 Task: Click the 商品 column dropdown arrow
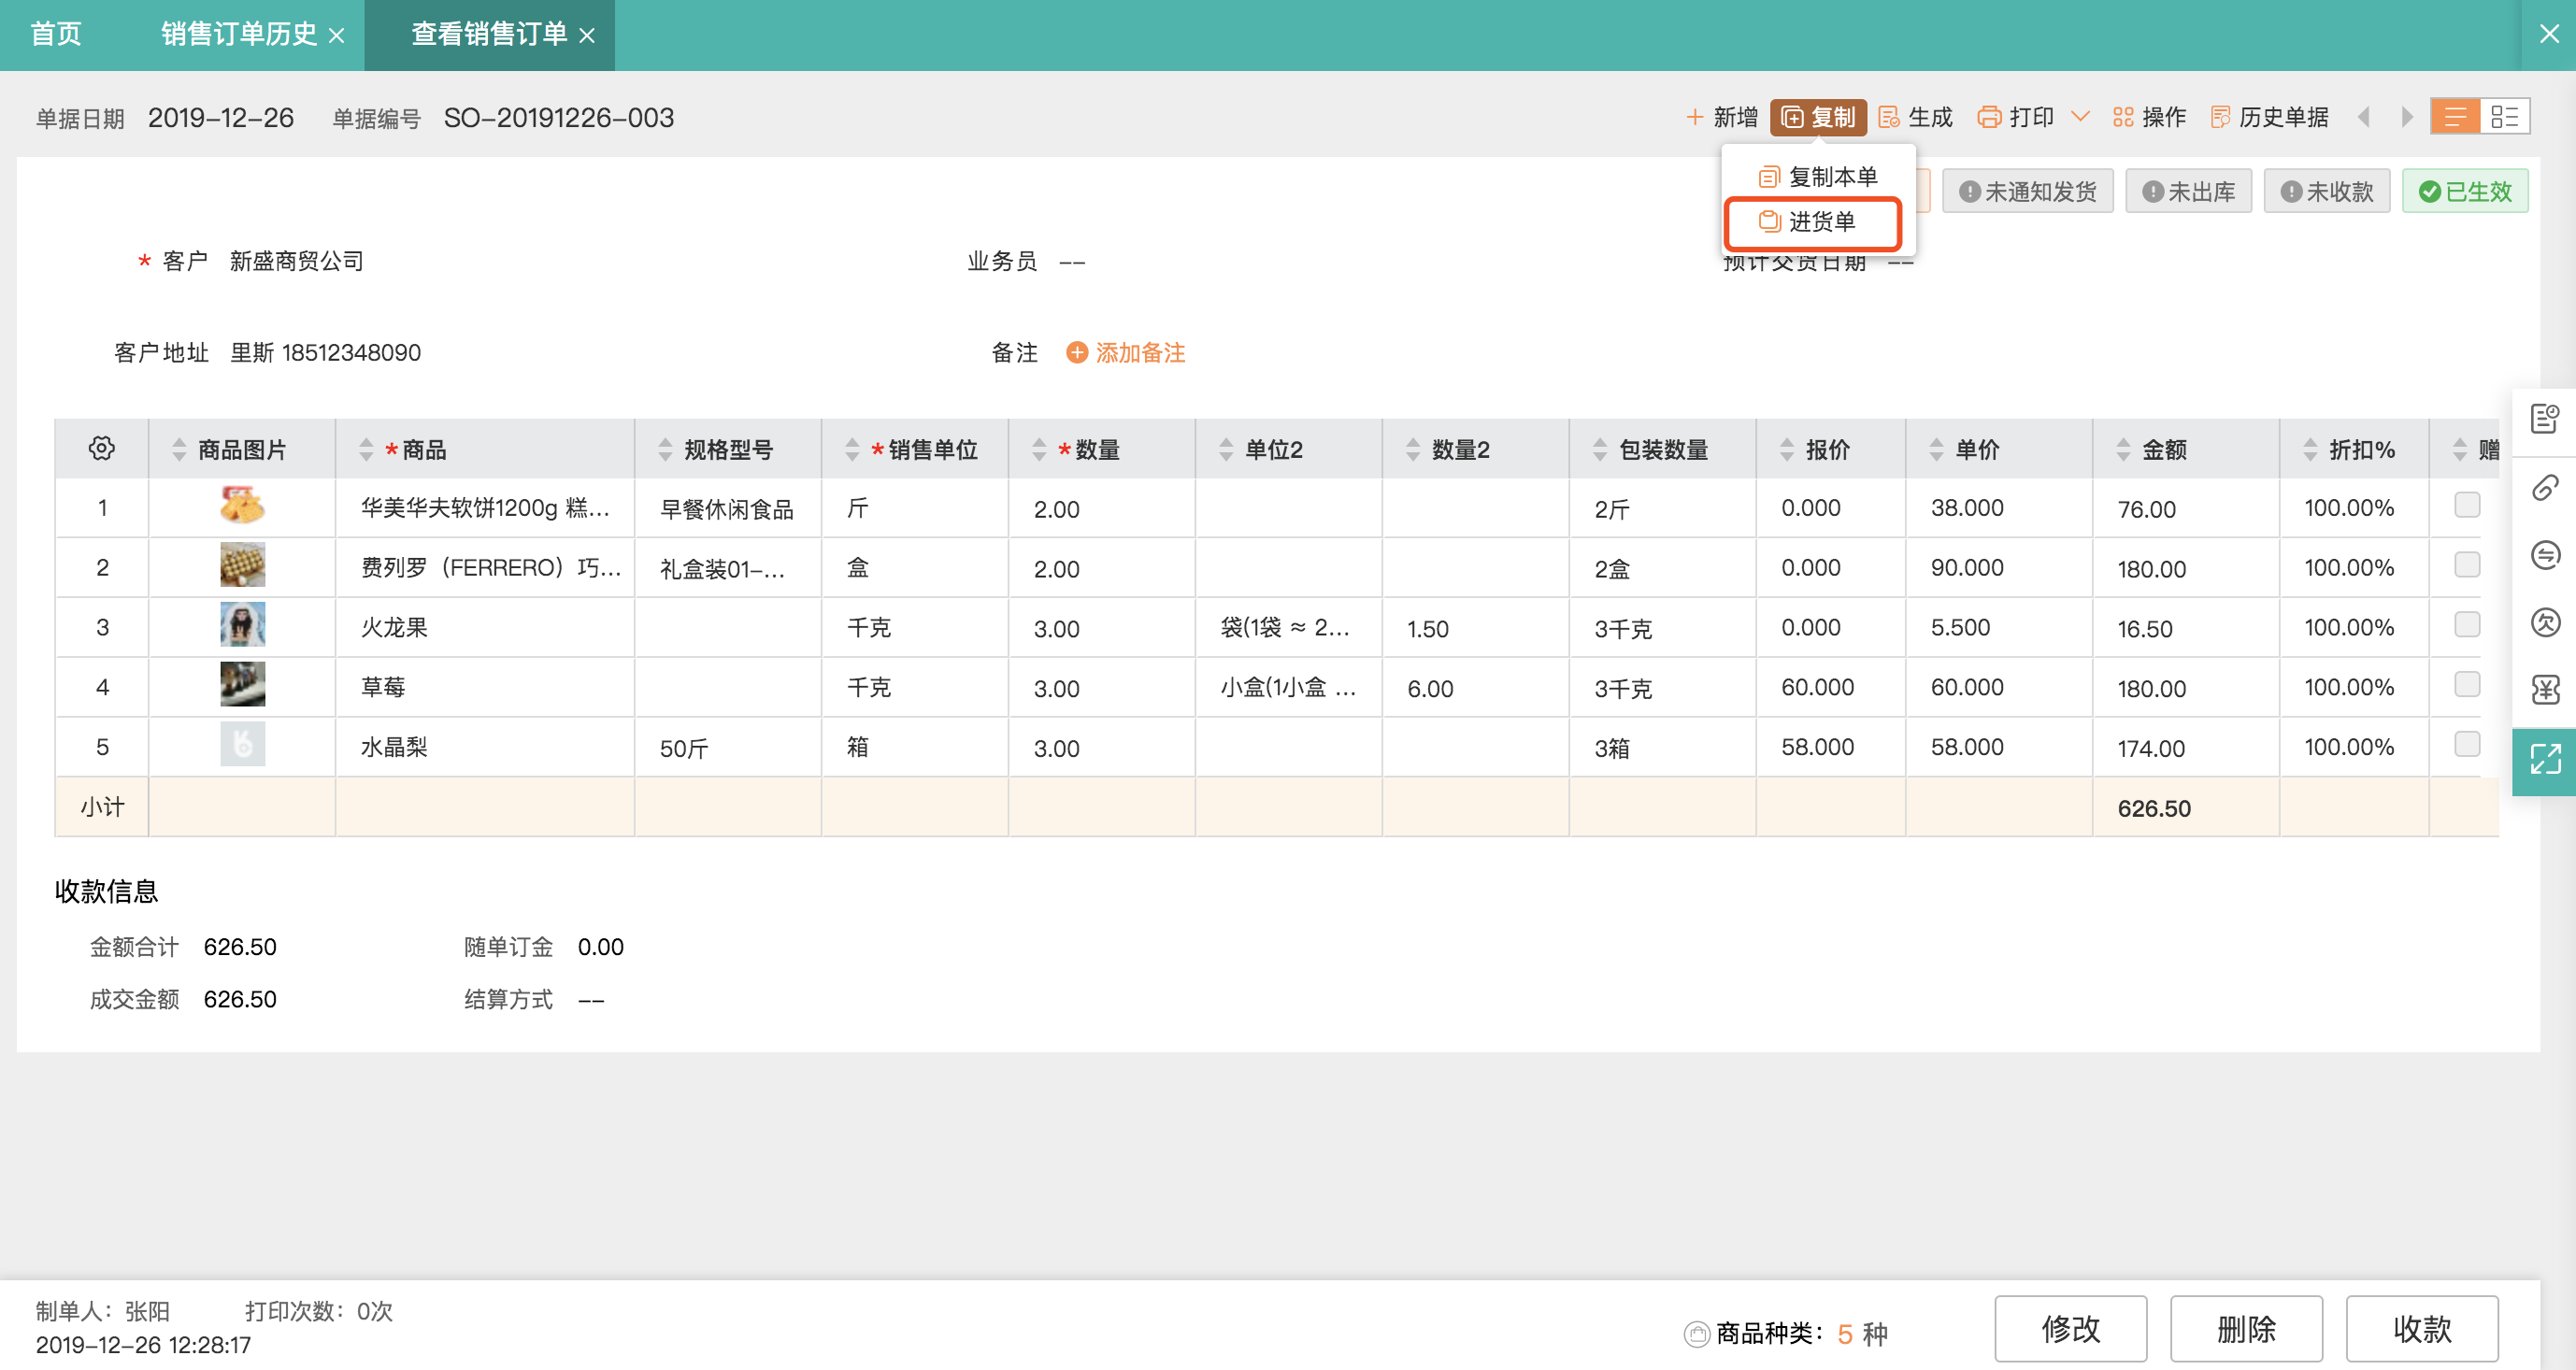363,451
